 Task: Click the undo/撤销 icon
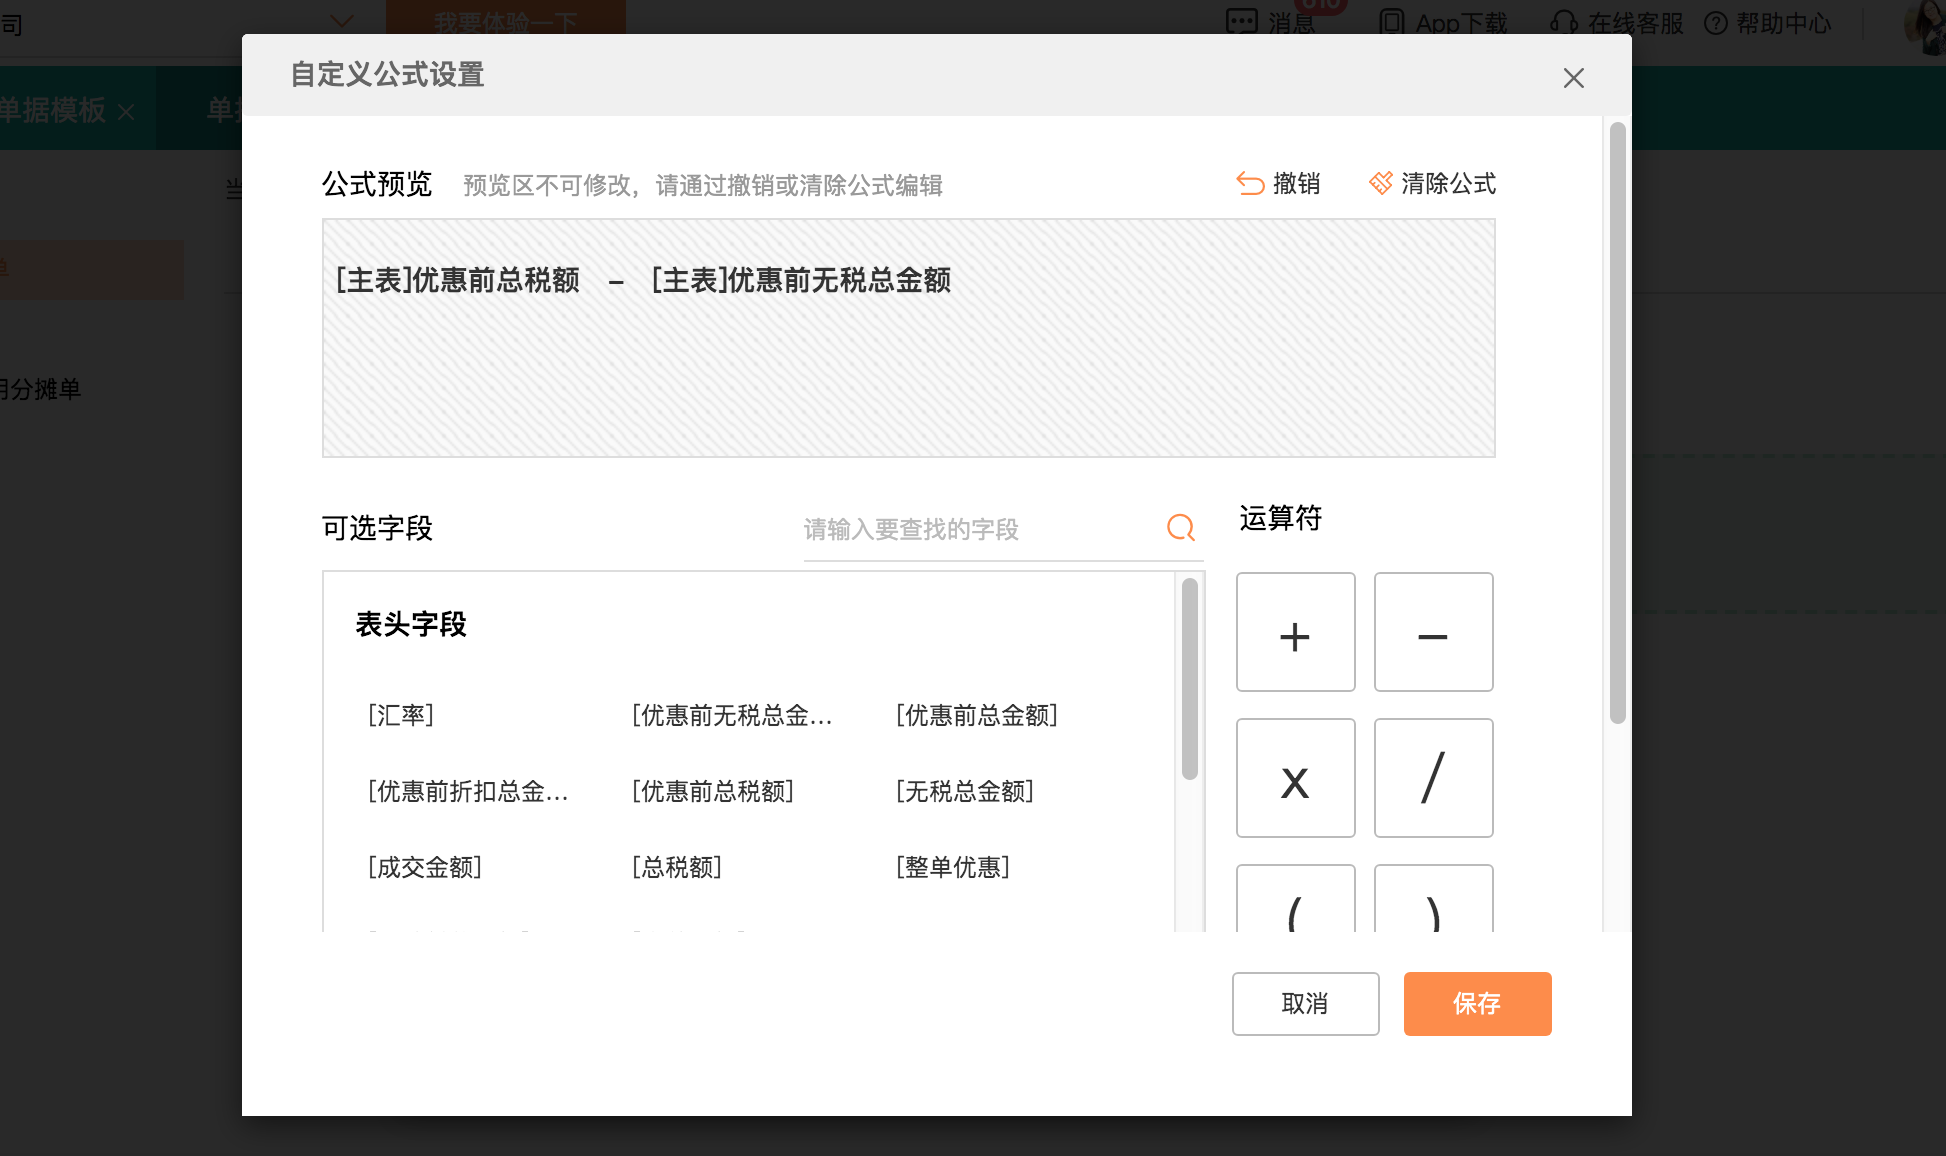[x=1248, y=183]
